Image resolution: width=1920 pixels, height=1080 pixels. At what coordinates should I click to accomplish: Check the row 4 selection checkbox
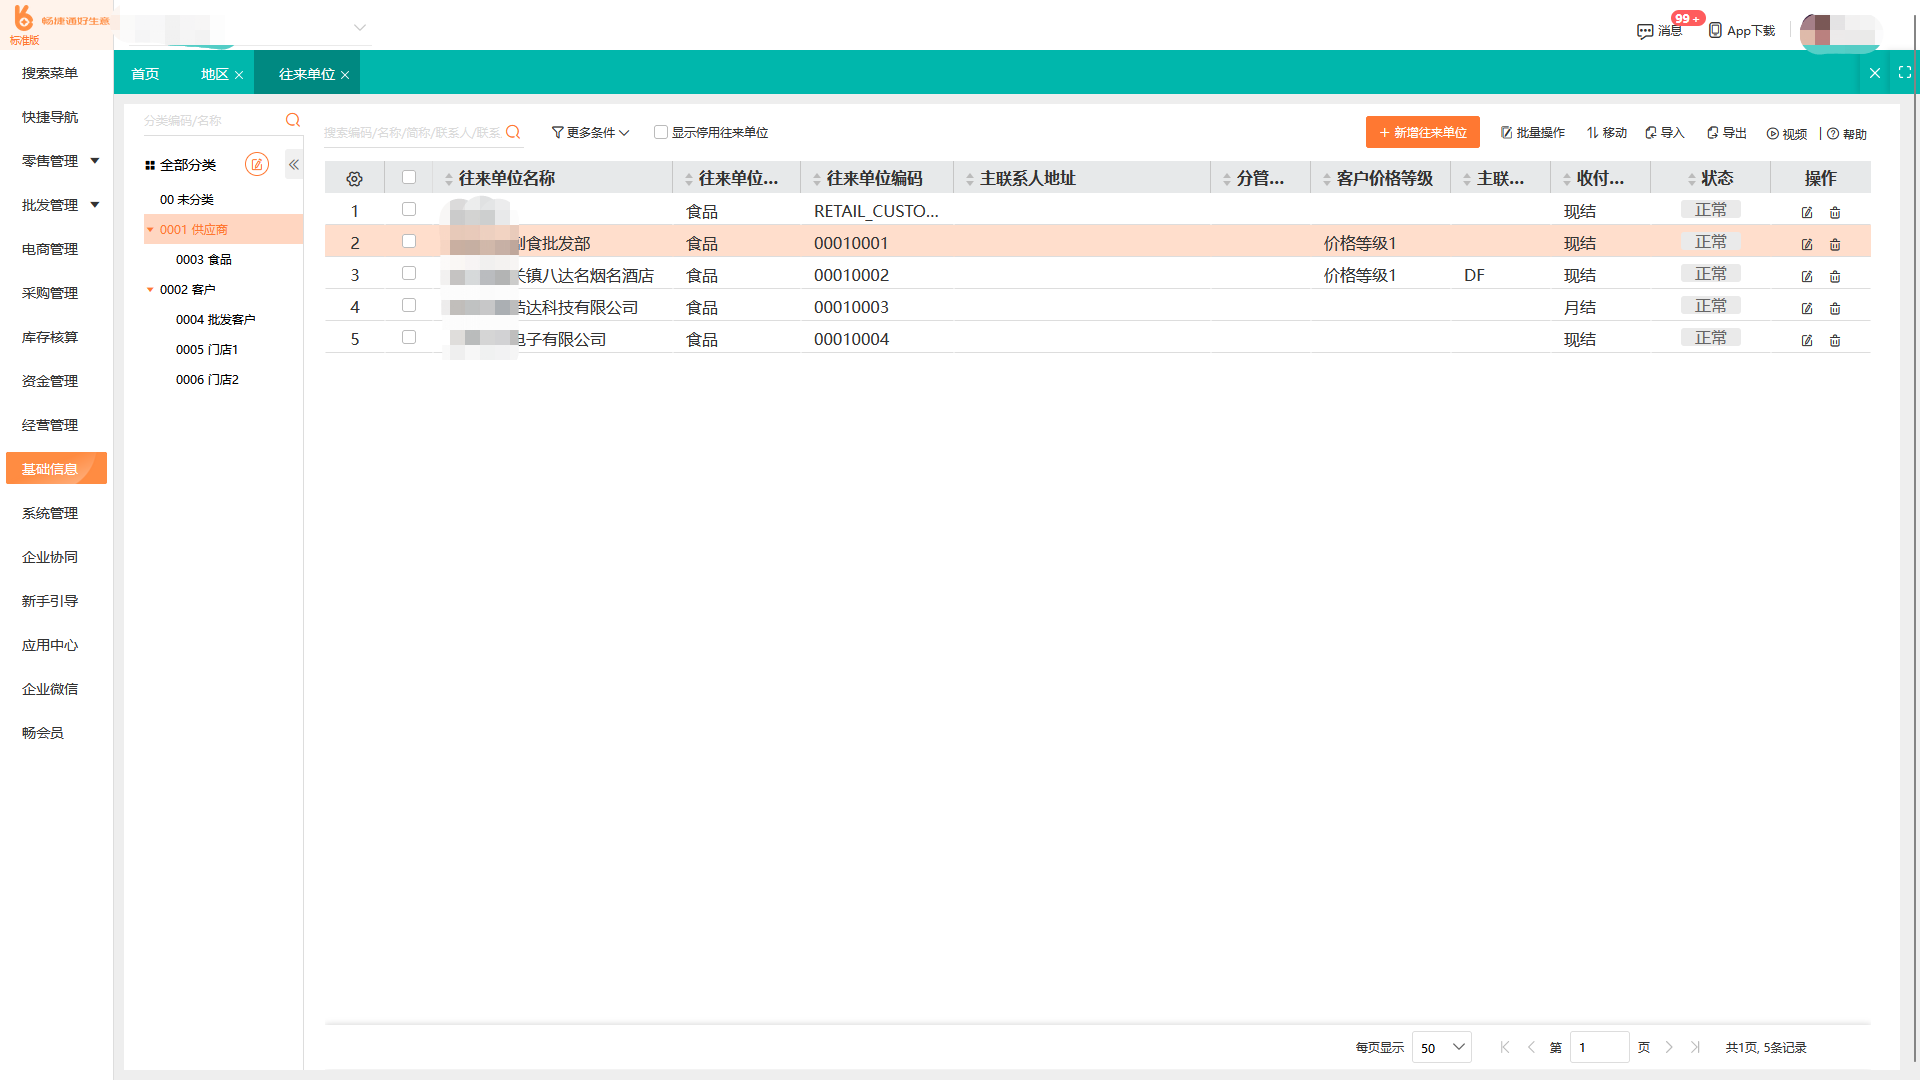click(x=409, y=305)
